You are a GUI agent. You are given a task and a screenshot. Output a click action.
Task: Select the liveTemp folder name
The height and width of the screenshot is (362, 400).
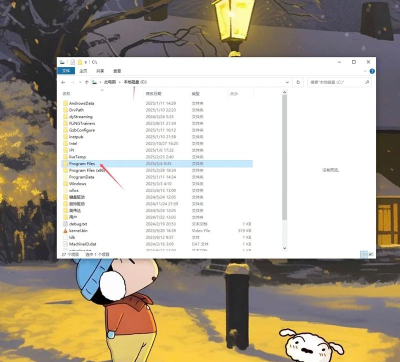[77, 157]
